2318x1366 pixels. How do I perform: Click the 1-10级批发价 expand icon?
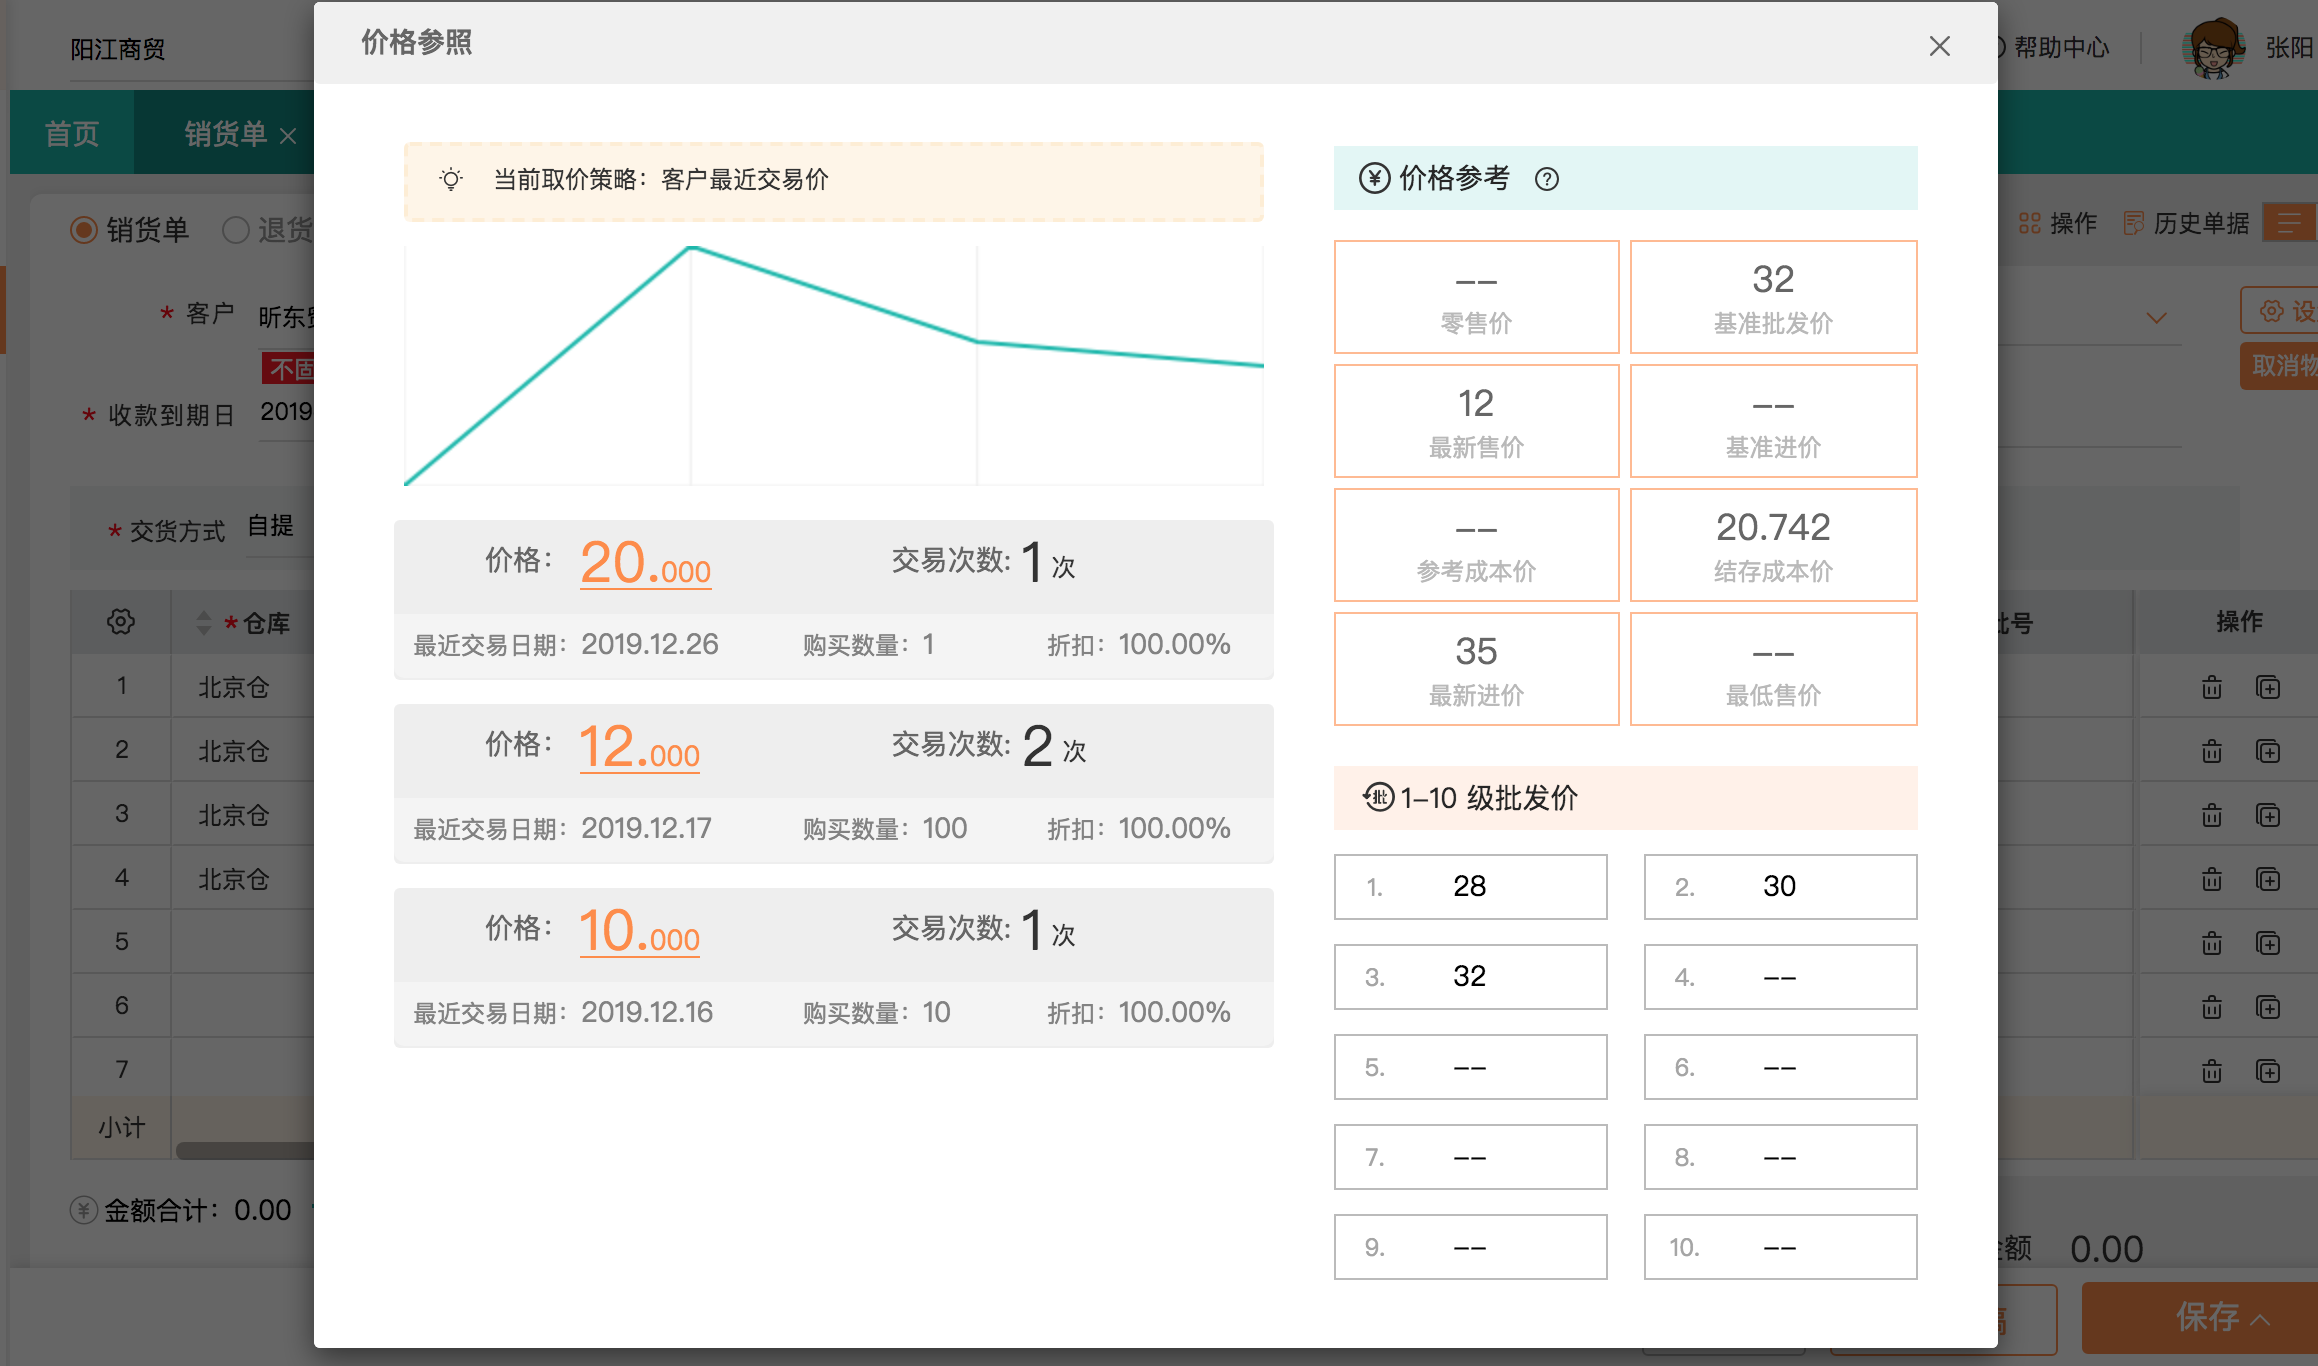coord(1372,797)
